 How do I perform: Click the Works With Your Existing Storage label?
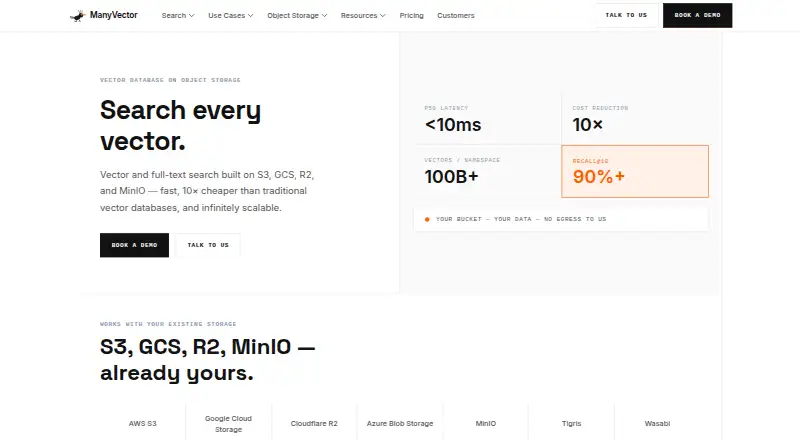(x=168, y=324)
